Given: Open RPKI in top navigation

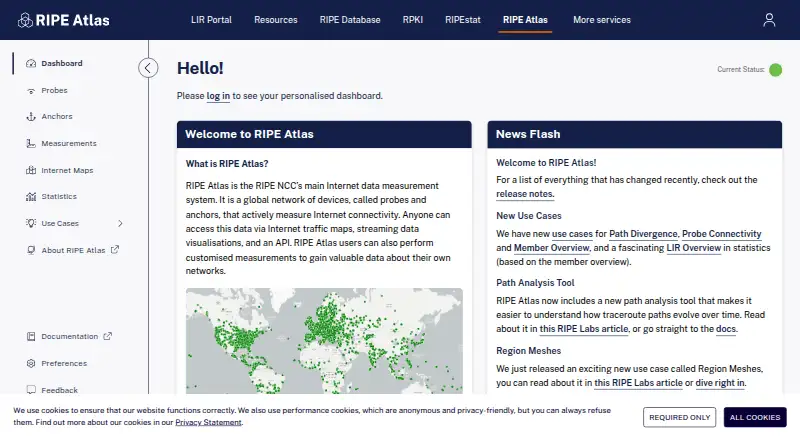Looking at the screenshot, I should [x=413, y=20].
